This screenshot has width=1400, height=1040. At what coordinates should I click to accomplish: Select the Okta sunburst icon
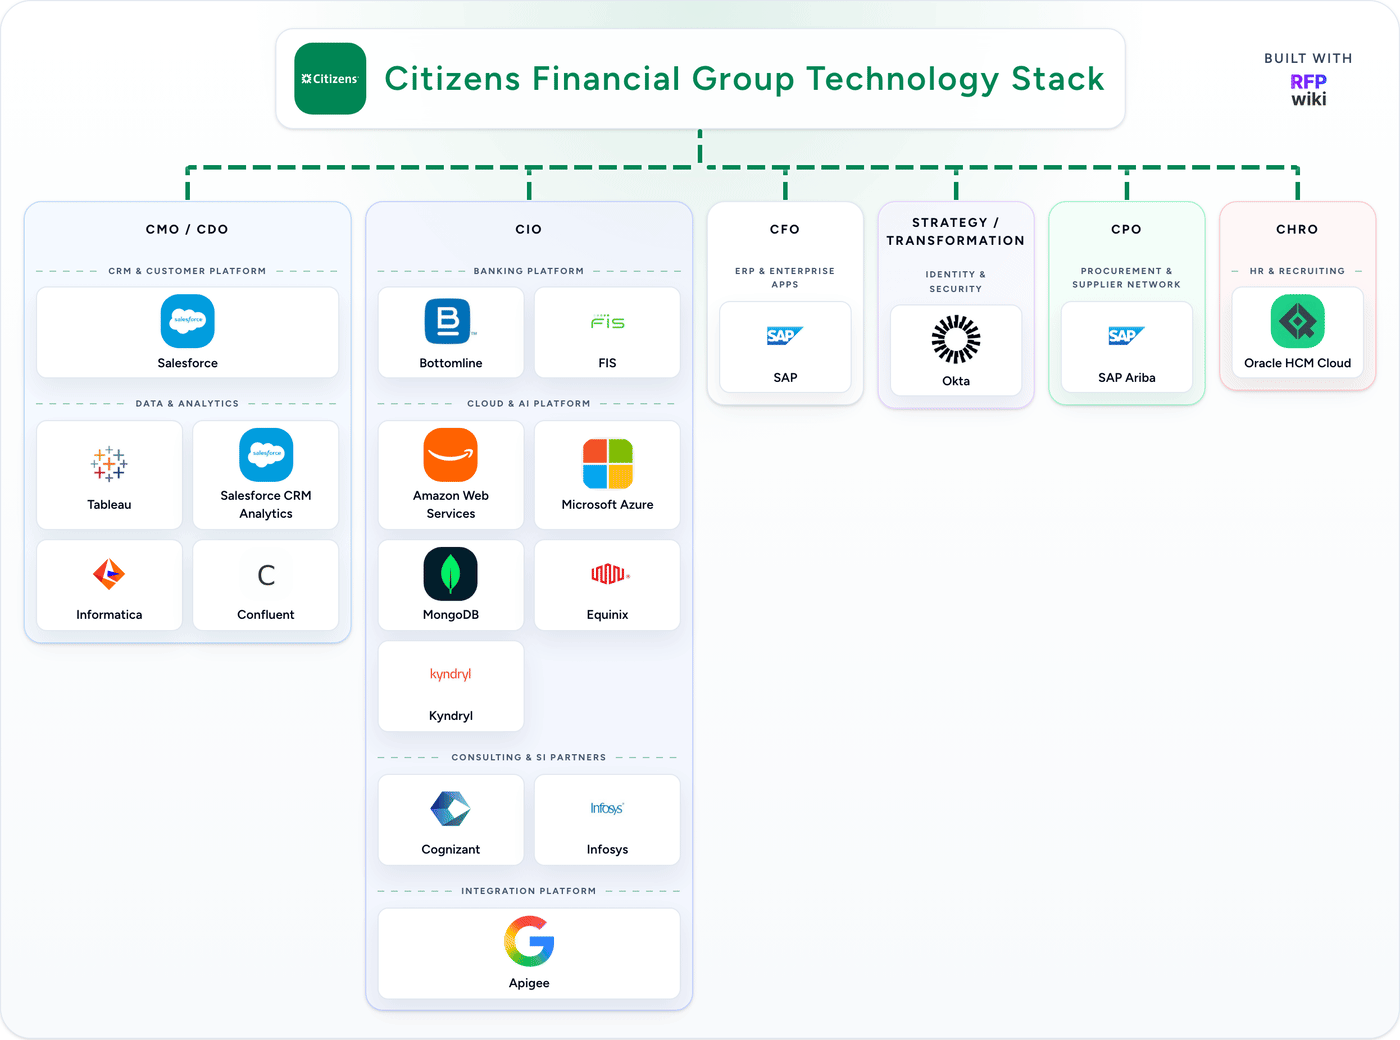[x=956, y=339]
